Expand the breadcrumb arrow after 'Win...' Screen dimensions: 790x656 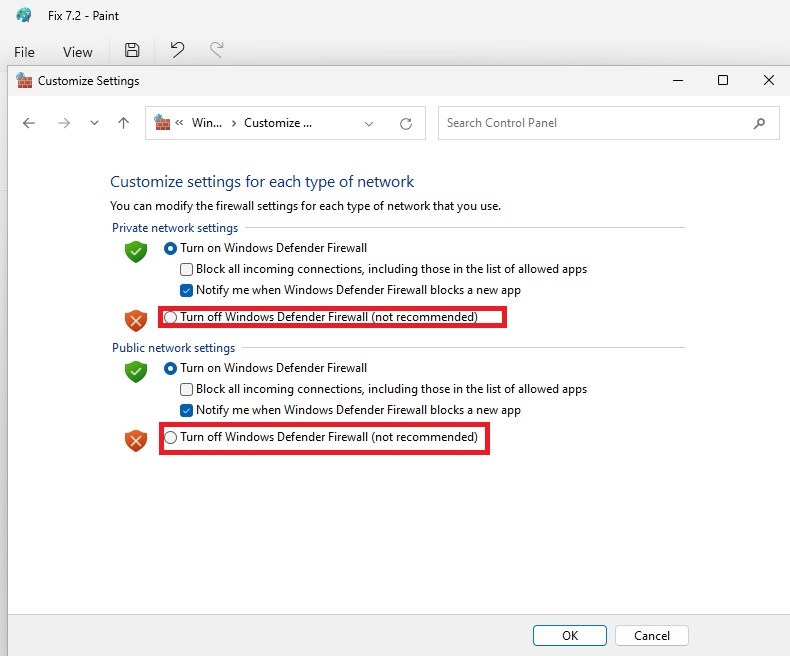(x=234, y=123)
